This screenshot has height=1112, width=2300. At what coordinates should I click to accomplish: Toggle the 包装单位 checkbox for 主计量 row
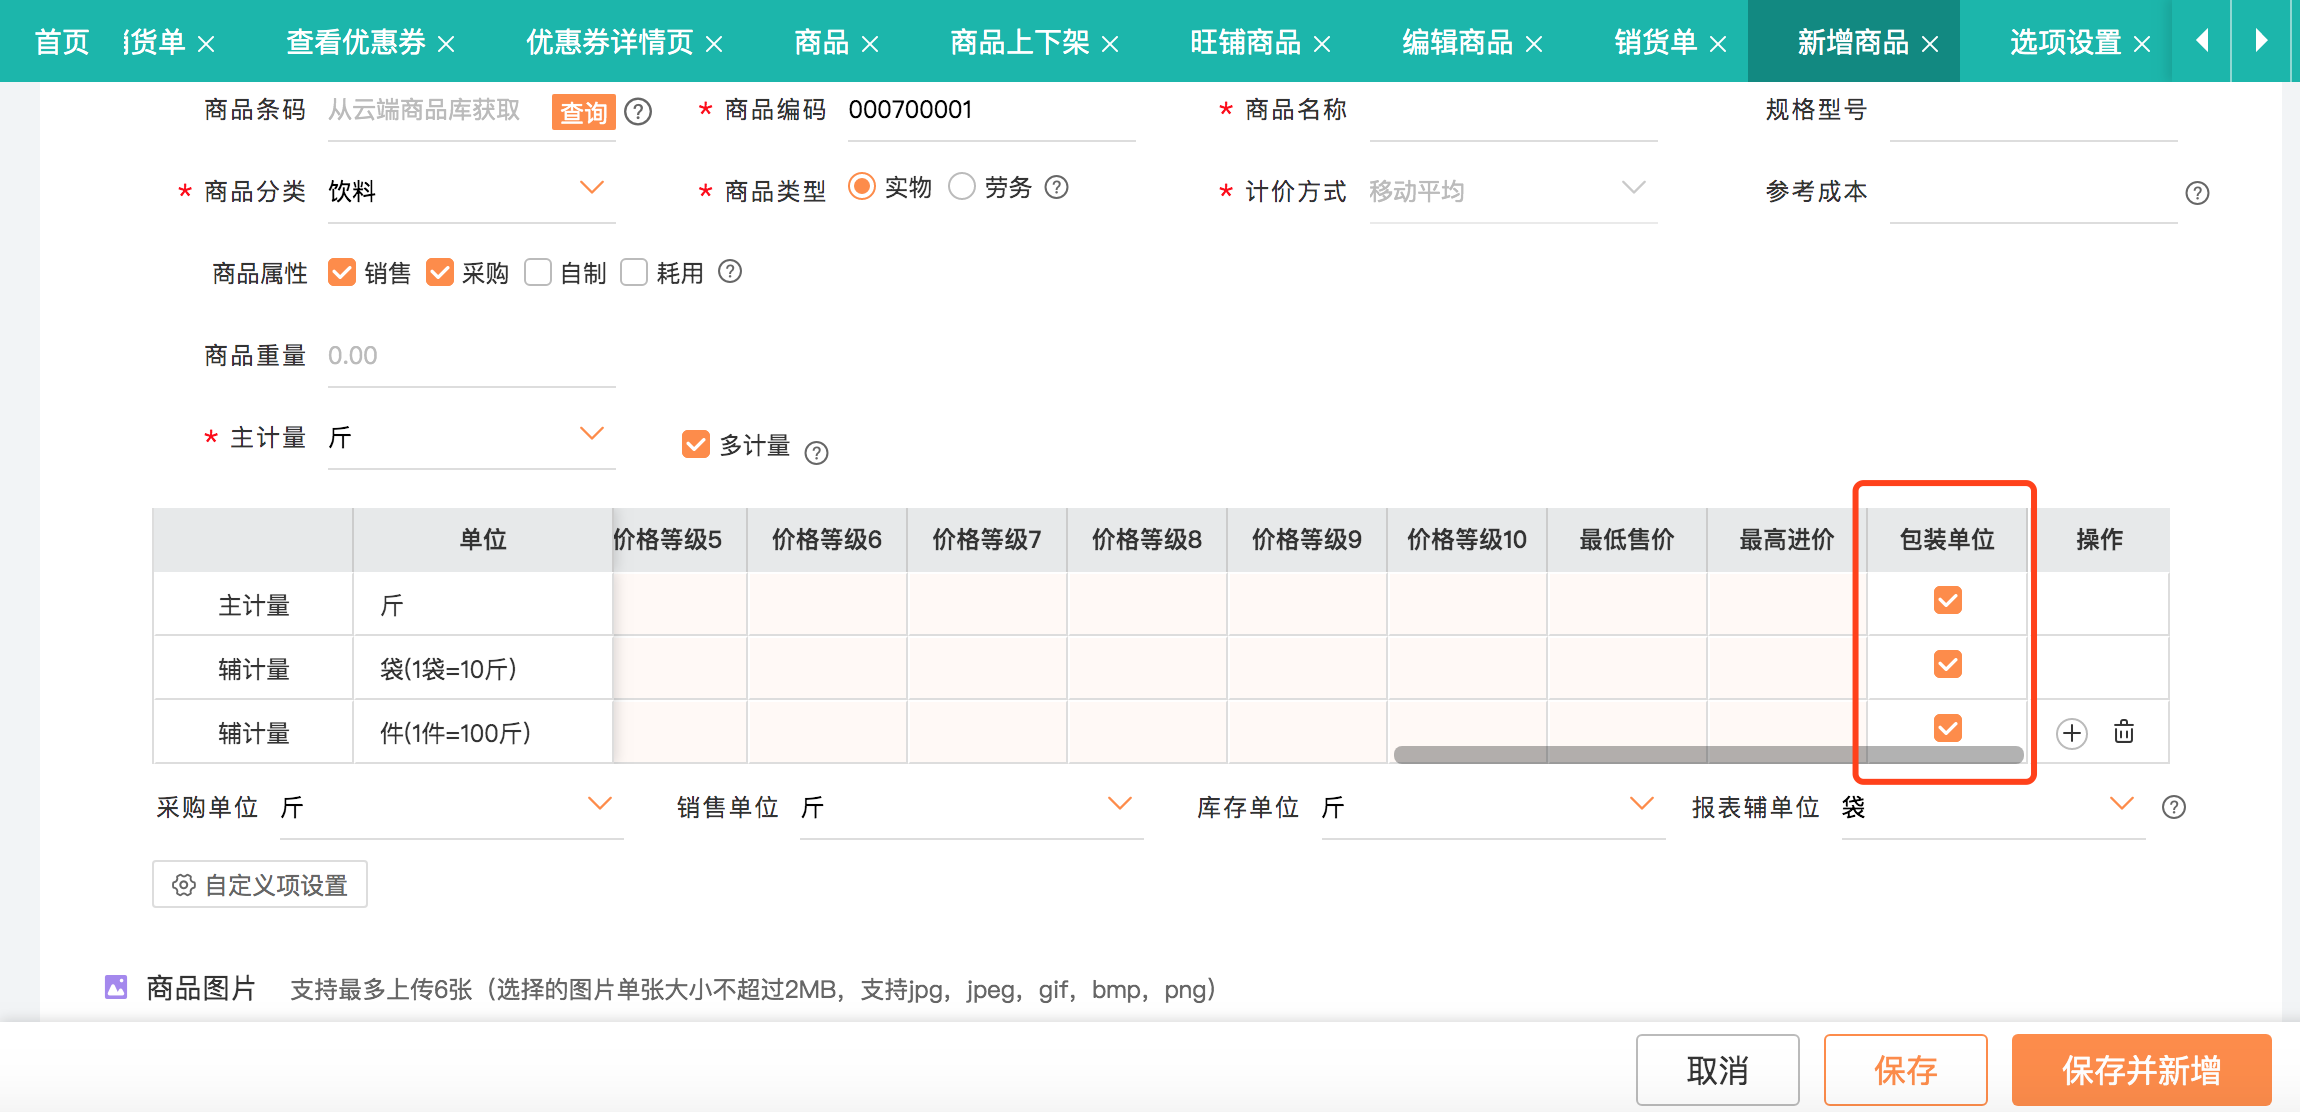(x=1945, y=600)
